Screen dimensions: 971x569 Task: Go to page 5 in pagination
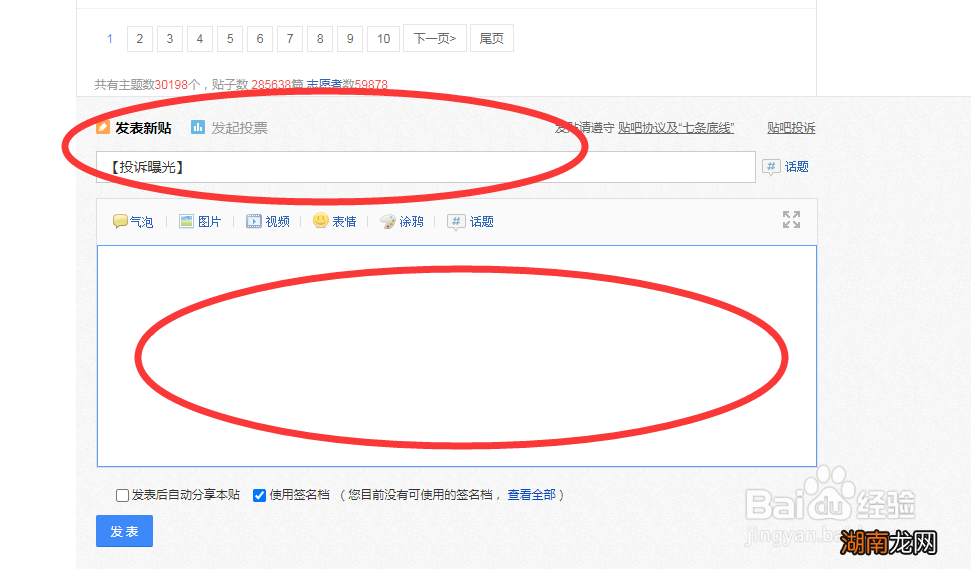(229, 39)
